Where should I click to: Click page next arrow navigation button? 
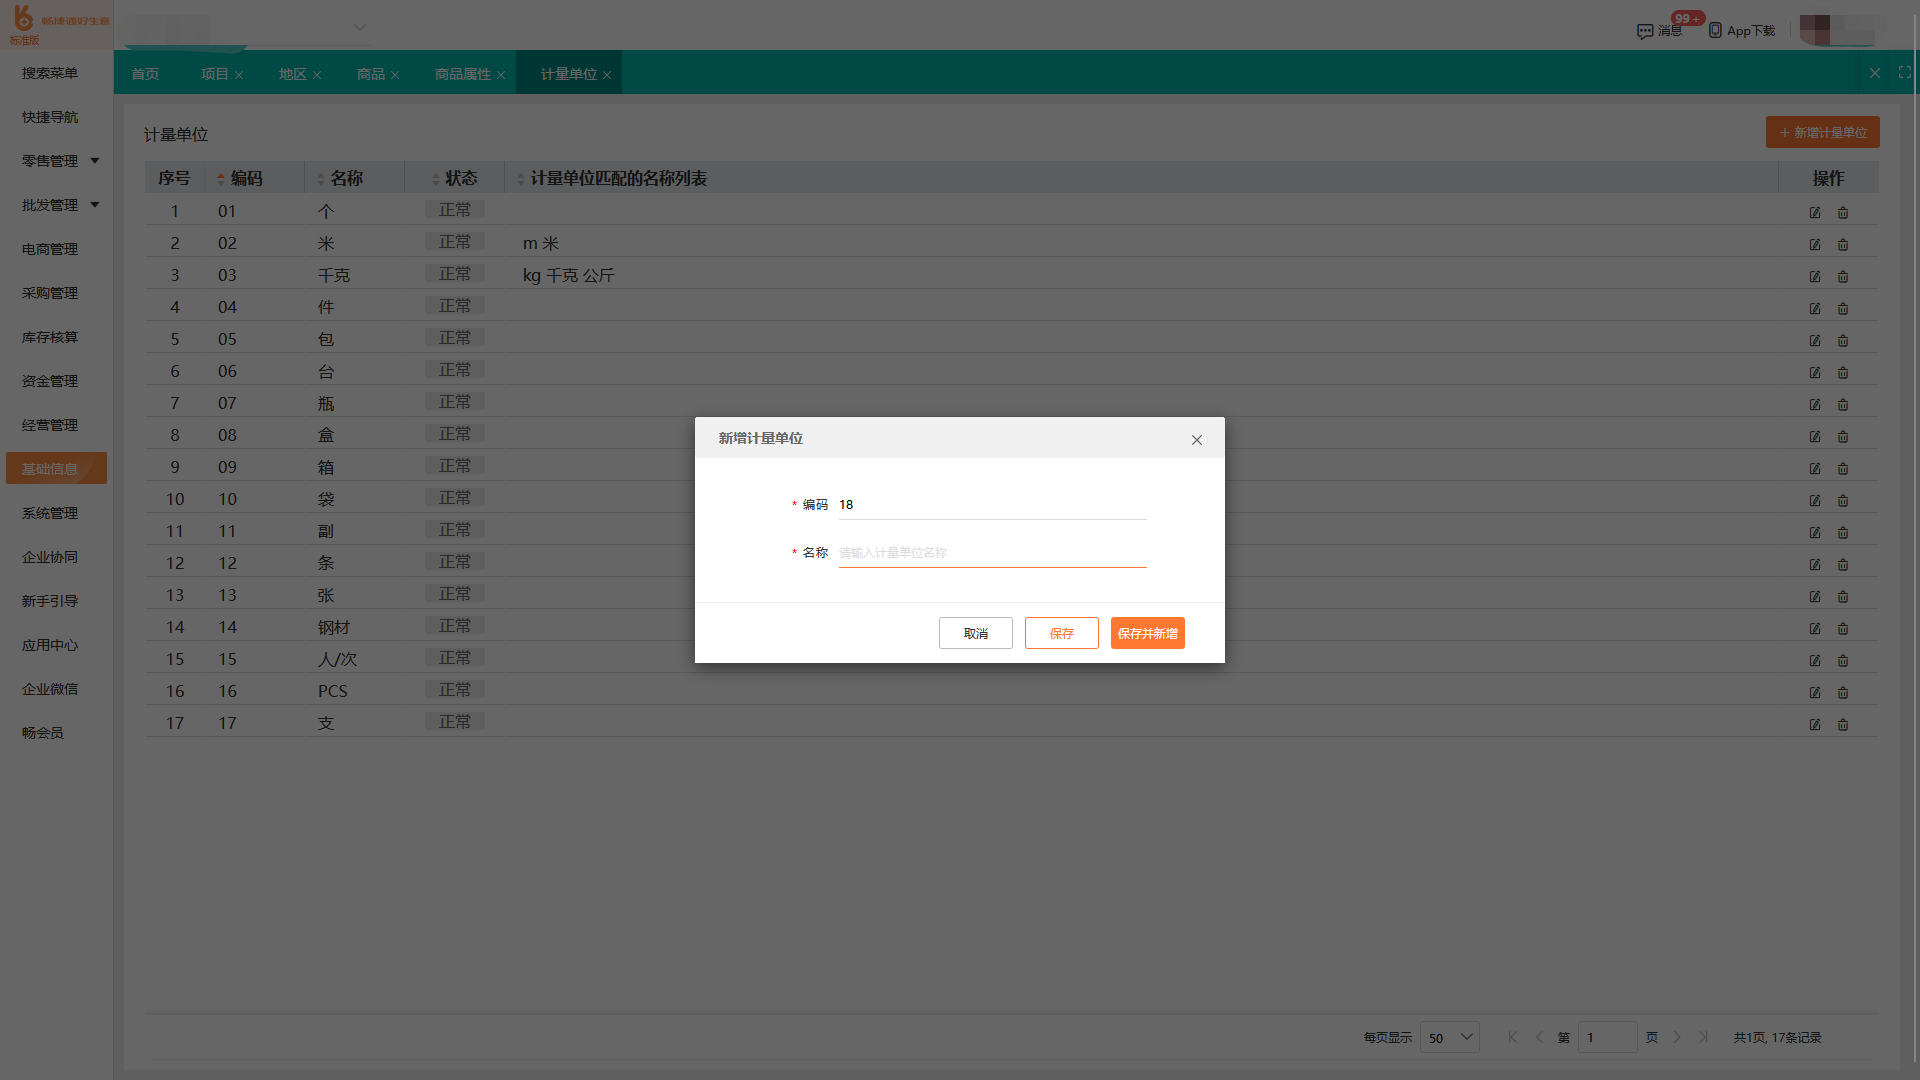pos(1677,1038)
